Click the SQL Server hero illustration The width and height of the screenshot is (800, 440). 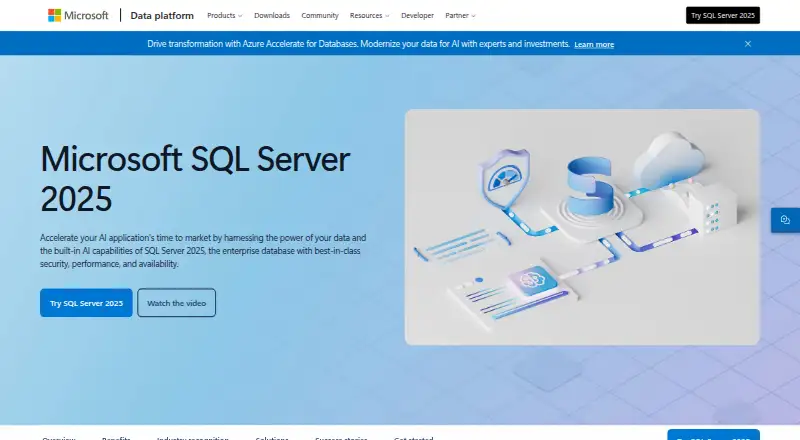pyautogui.click(x=582, y=227)
